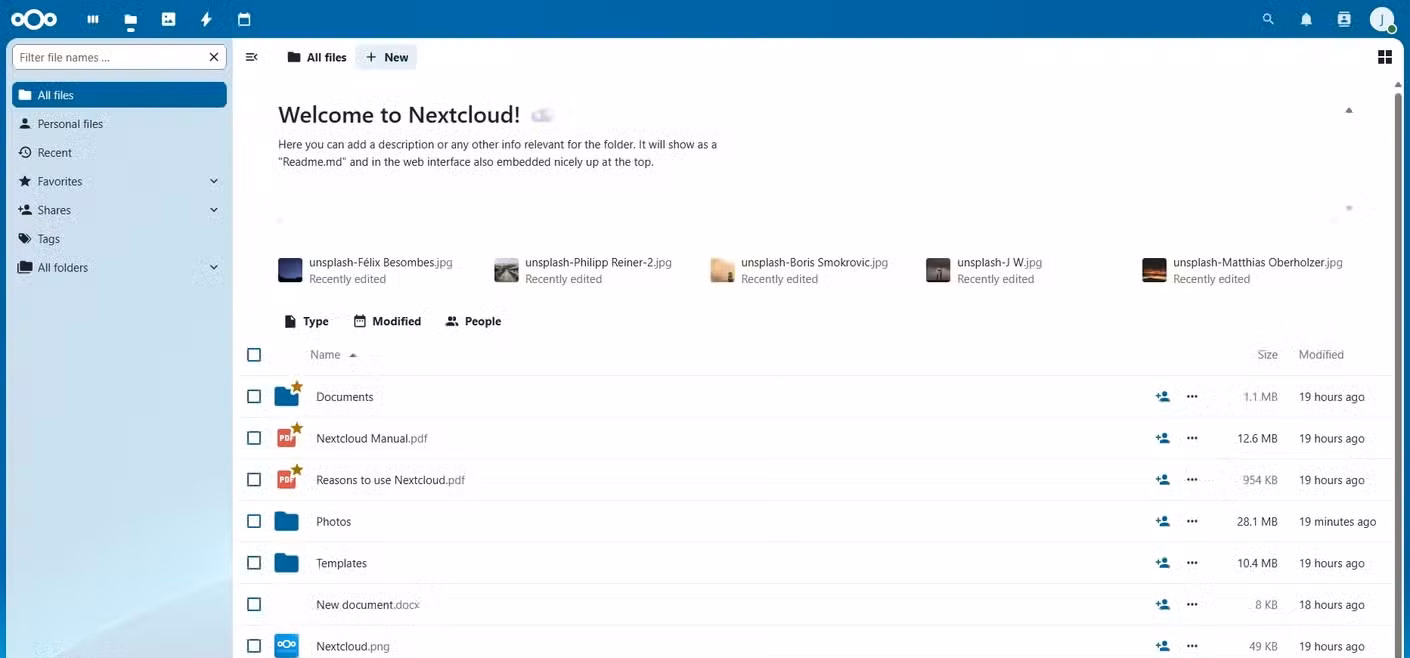This screenshot has width=1410, height=658.
Task: Open the Files app icon in header
Action: [131, 19]
